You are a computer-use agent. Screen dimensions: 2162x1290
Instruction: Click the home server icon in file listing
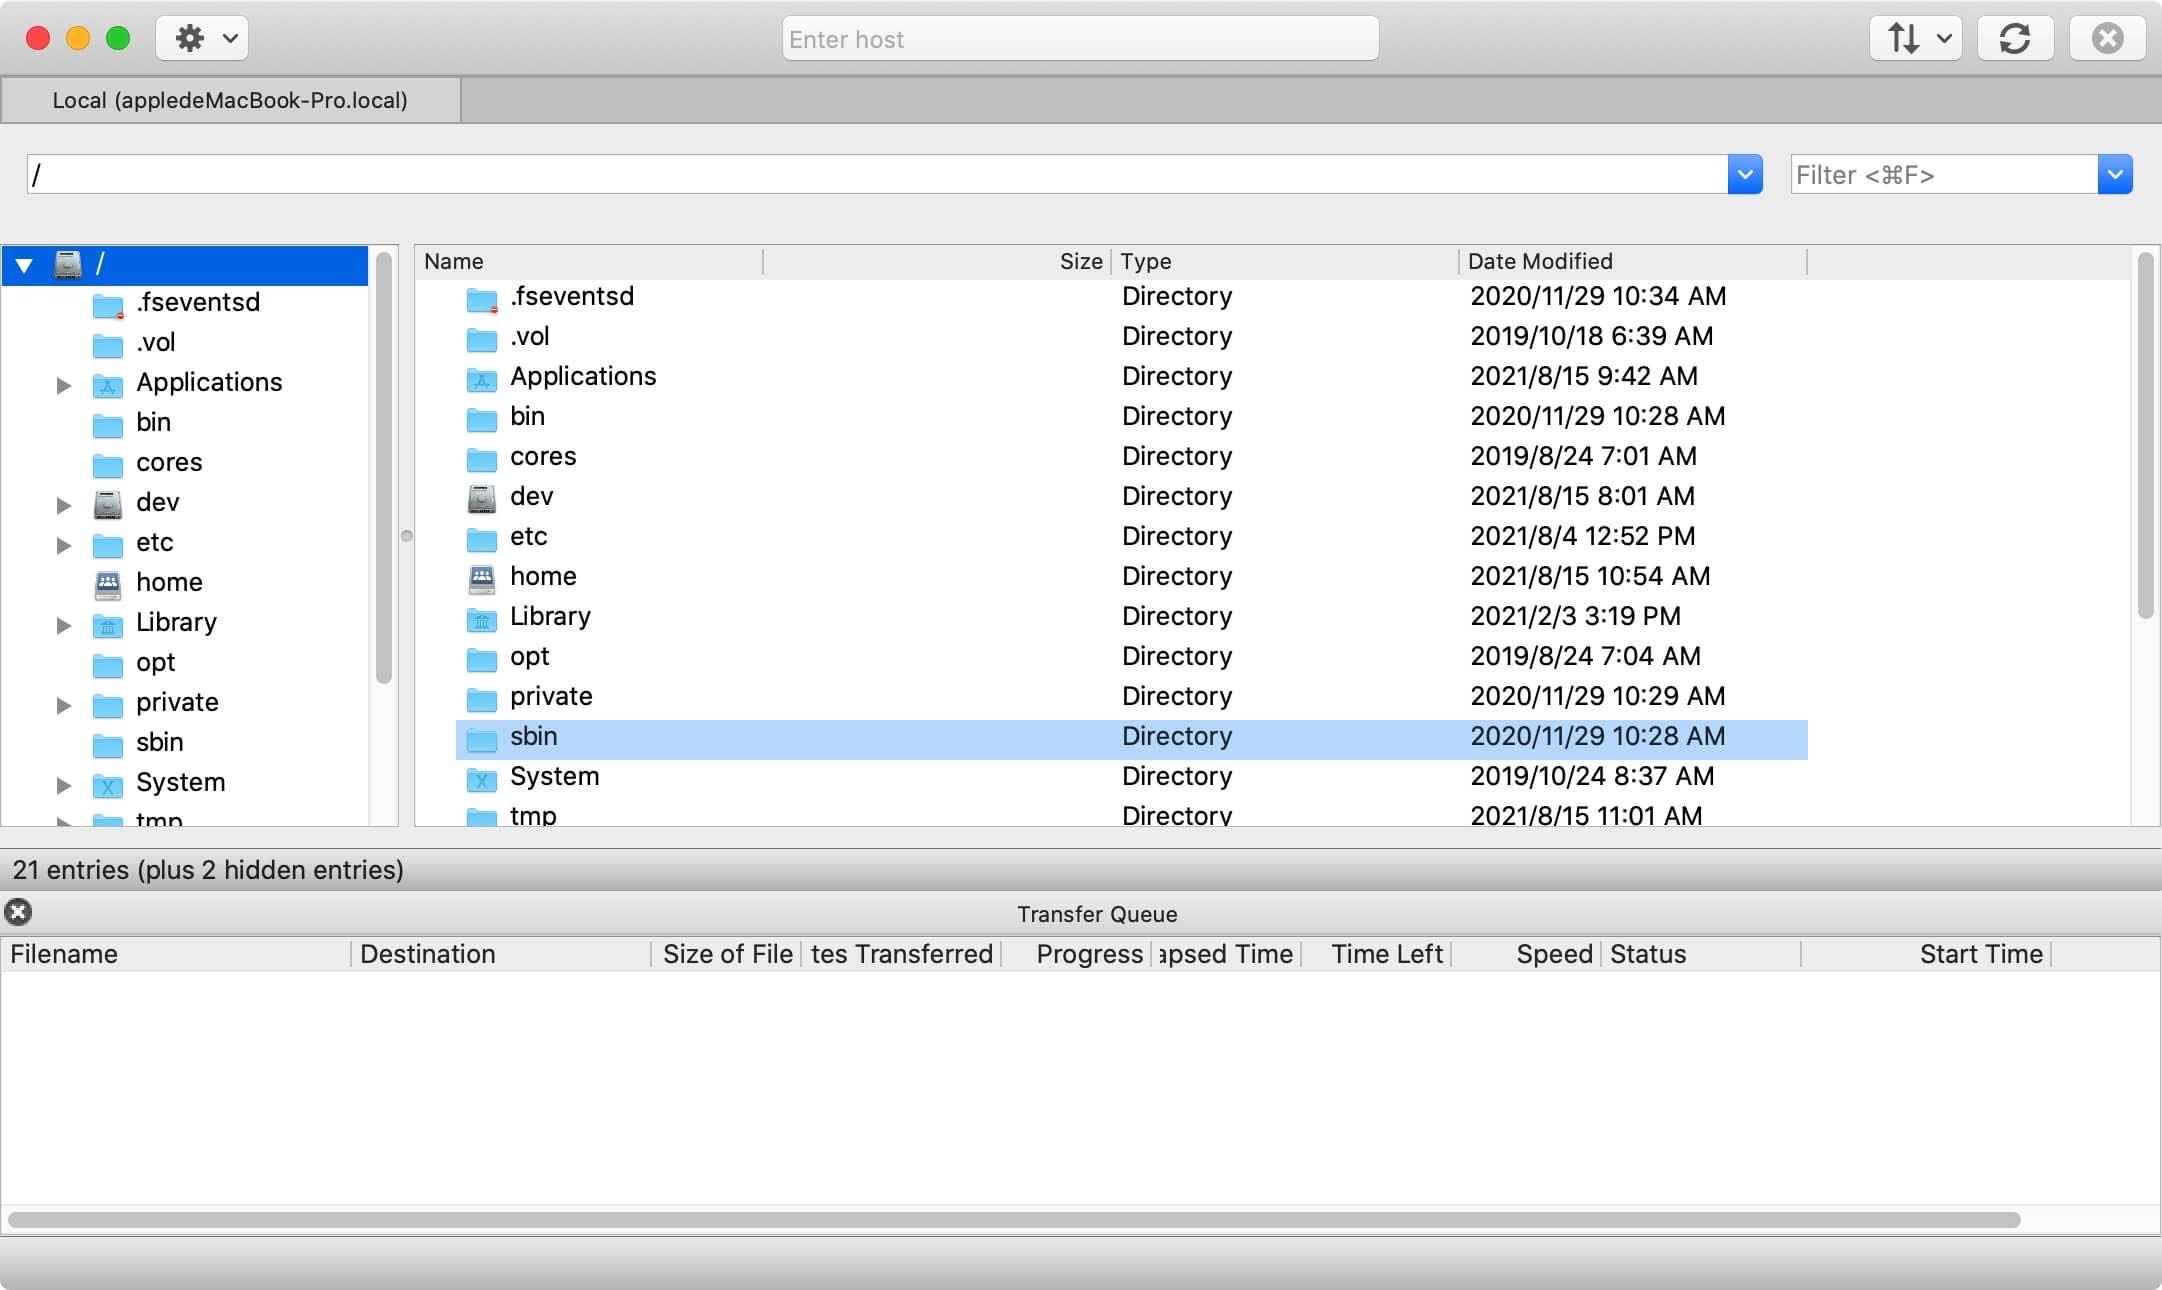coord(481,578)
